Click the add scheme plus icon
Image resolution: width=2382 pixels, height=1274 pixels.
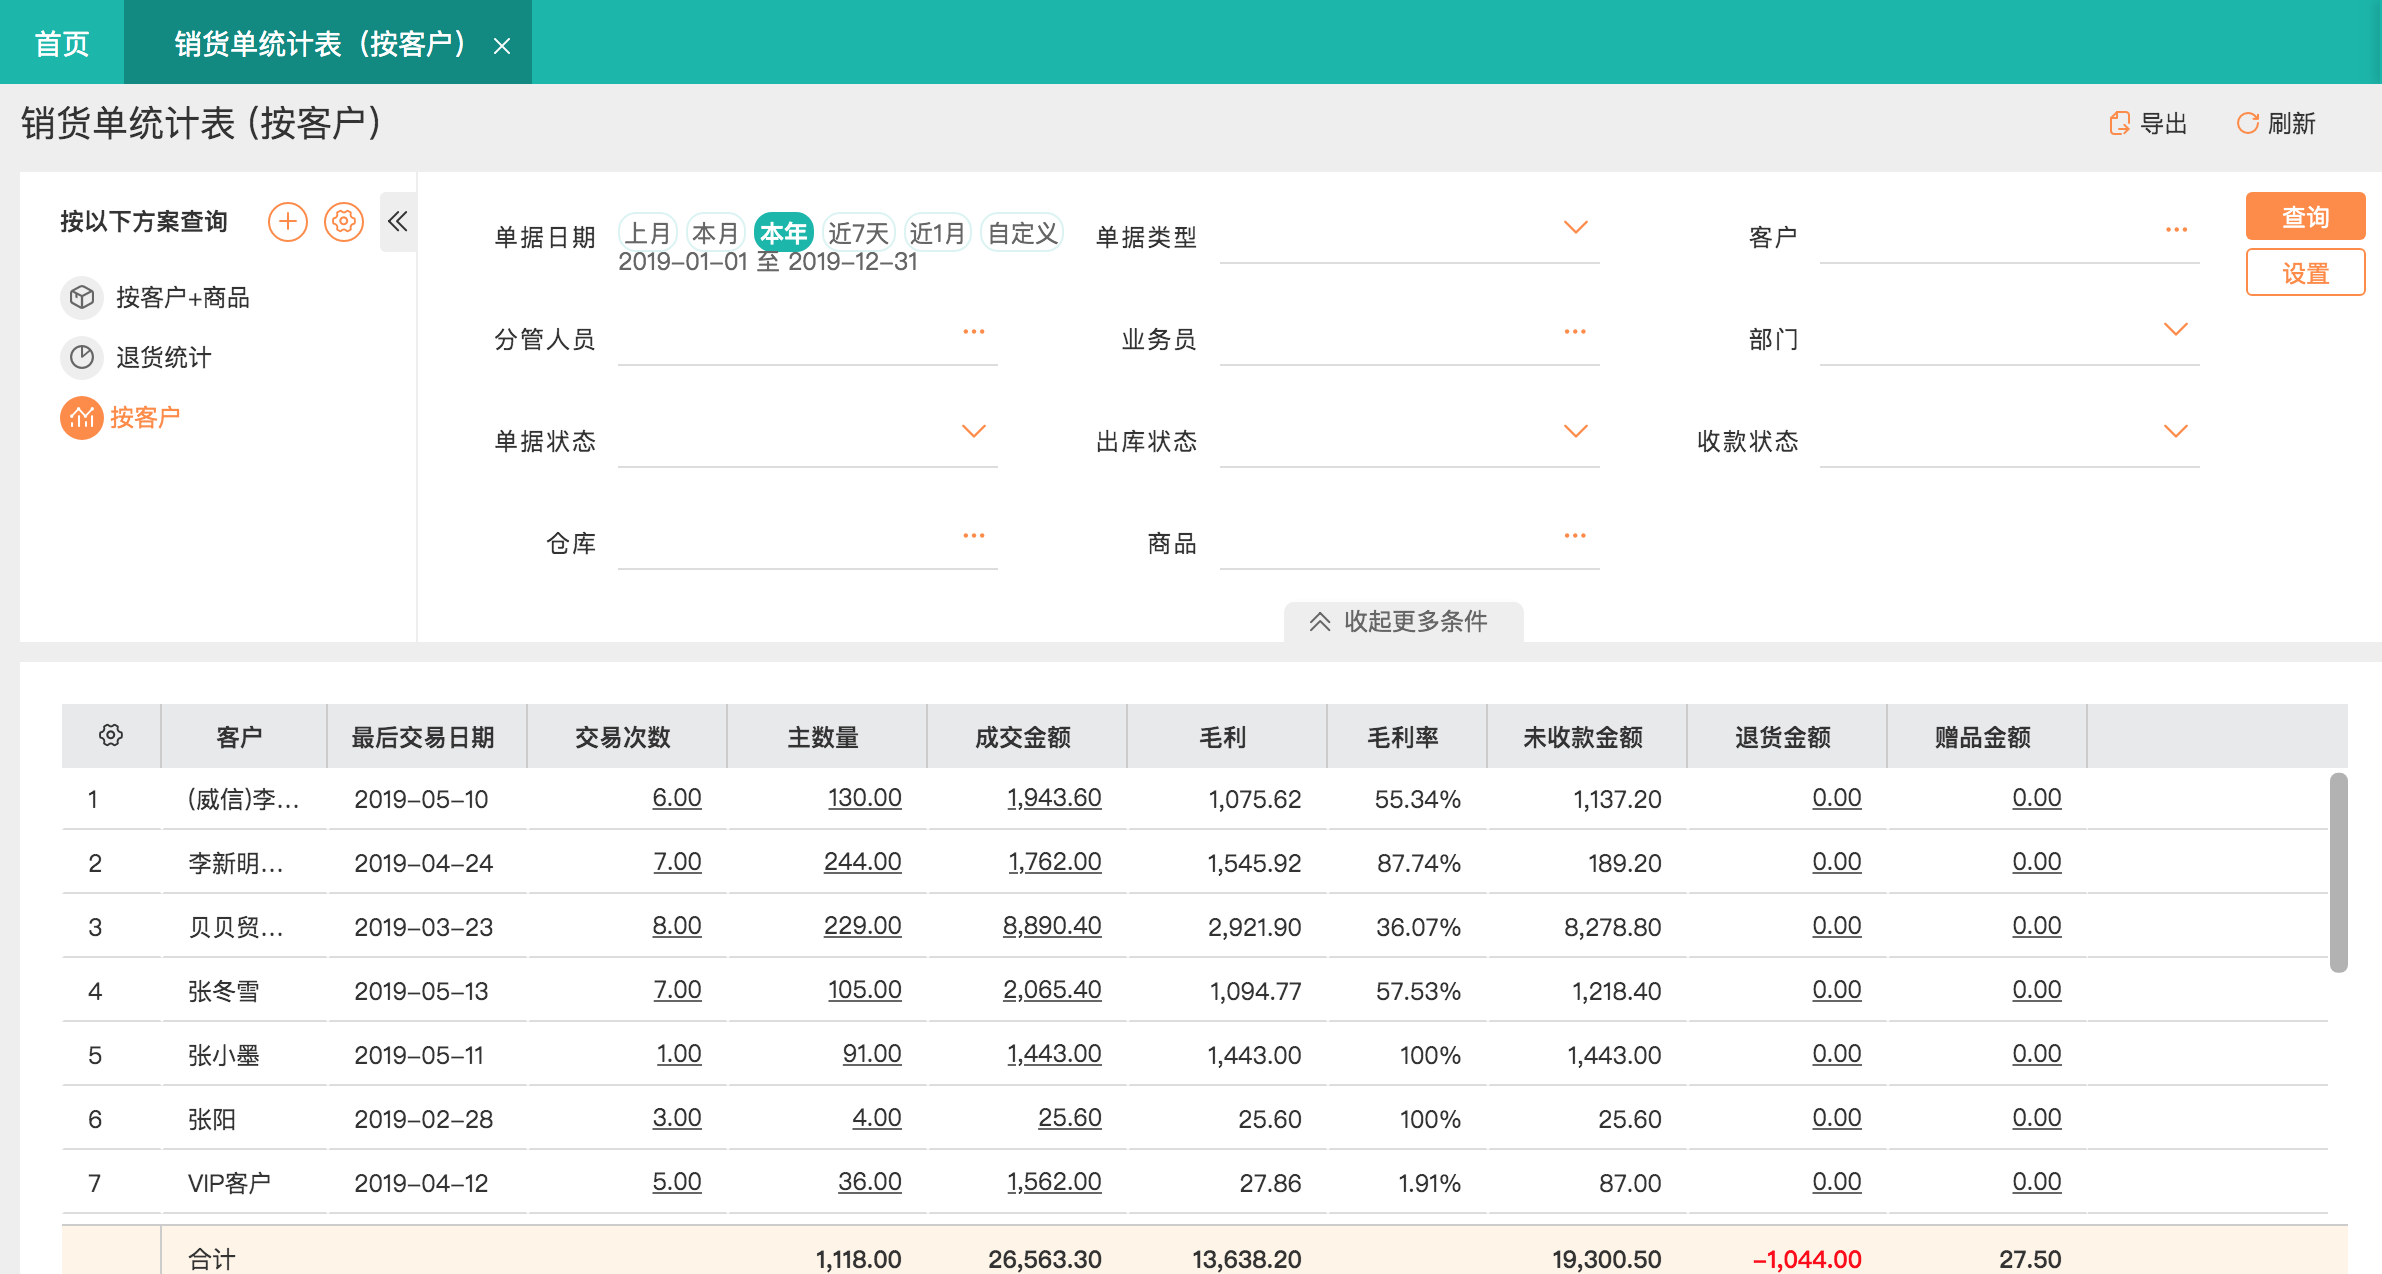pos(290,220)
